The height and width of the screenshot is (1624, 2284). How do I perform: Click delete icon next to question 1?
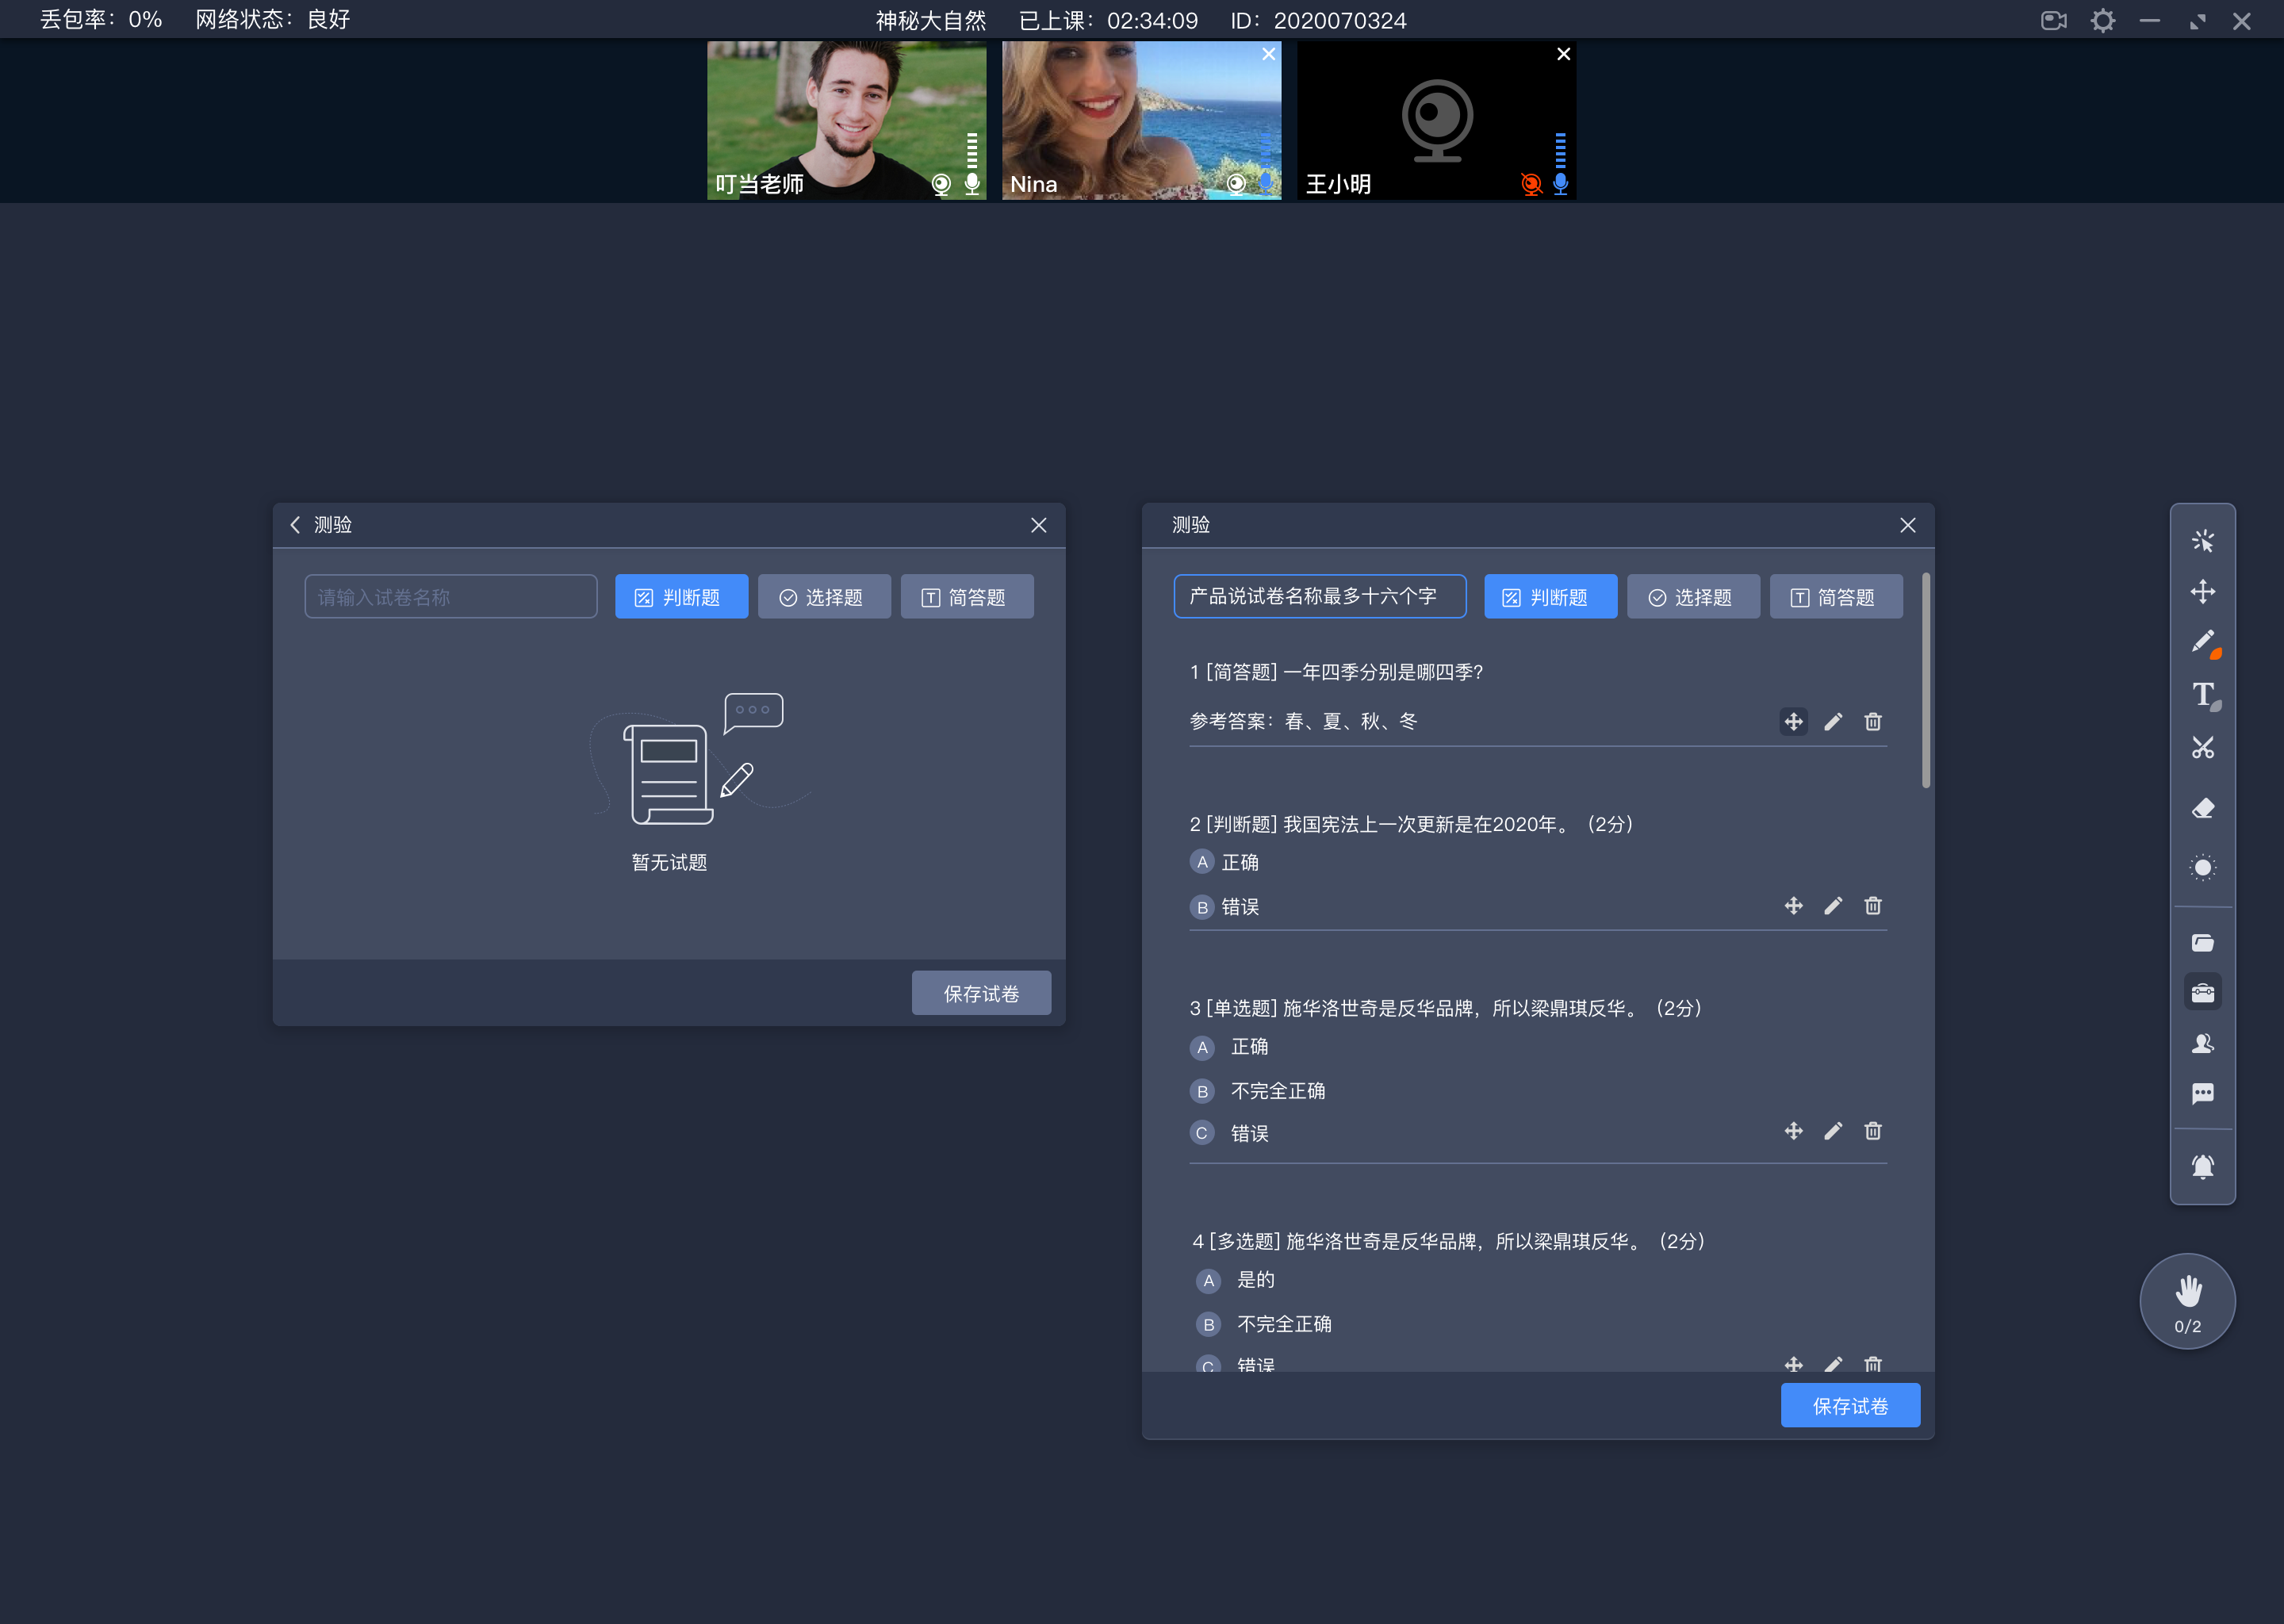(x=1873, y=722)
